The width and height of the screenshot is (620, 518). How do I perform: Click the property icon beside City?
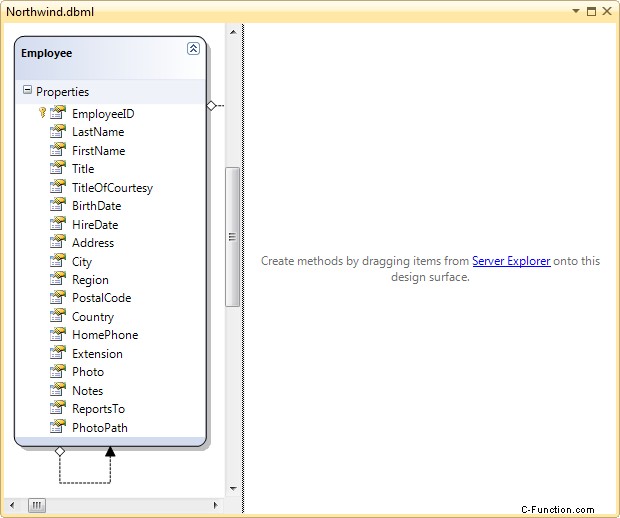click(x=58, y=261)
